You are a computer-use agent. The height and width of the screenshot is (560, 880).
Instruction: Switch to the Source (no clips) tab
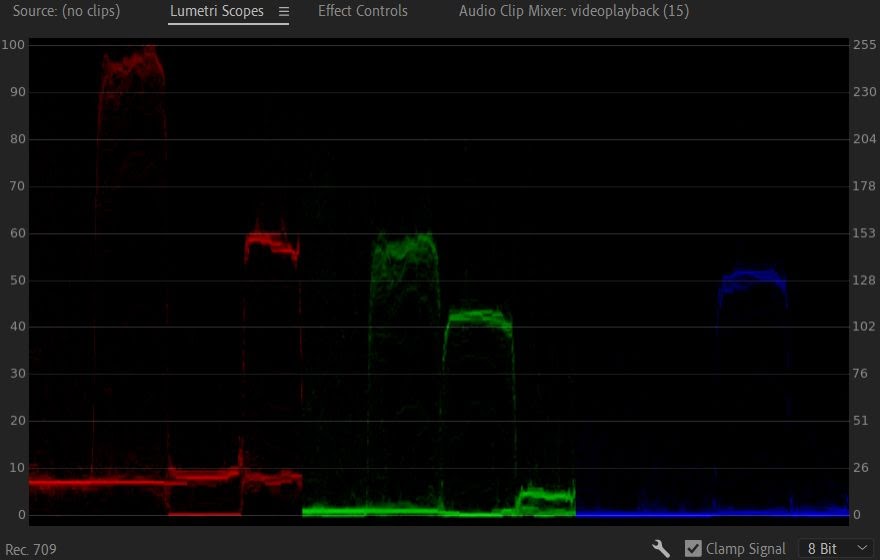pos(66,11)
